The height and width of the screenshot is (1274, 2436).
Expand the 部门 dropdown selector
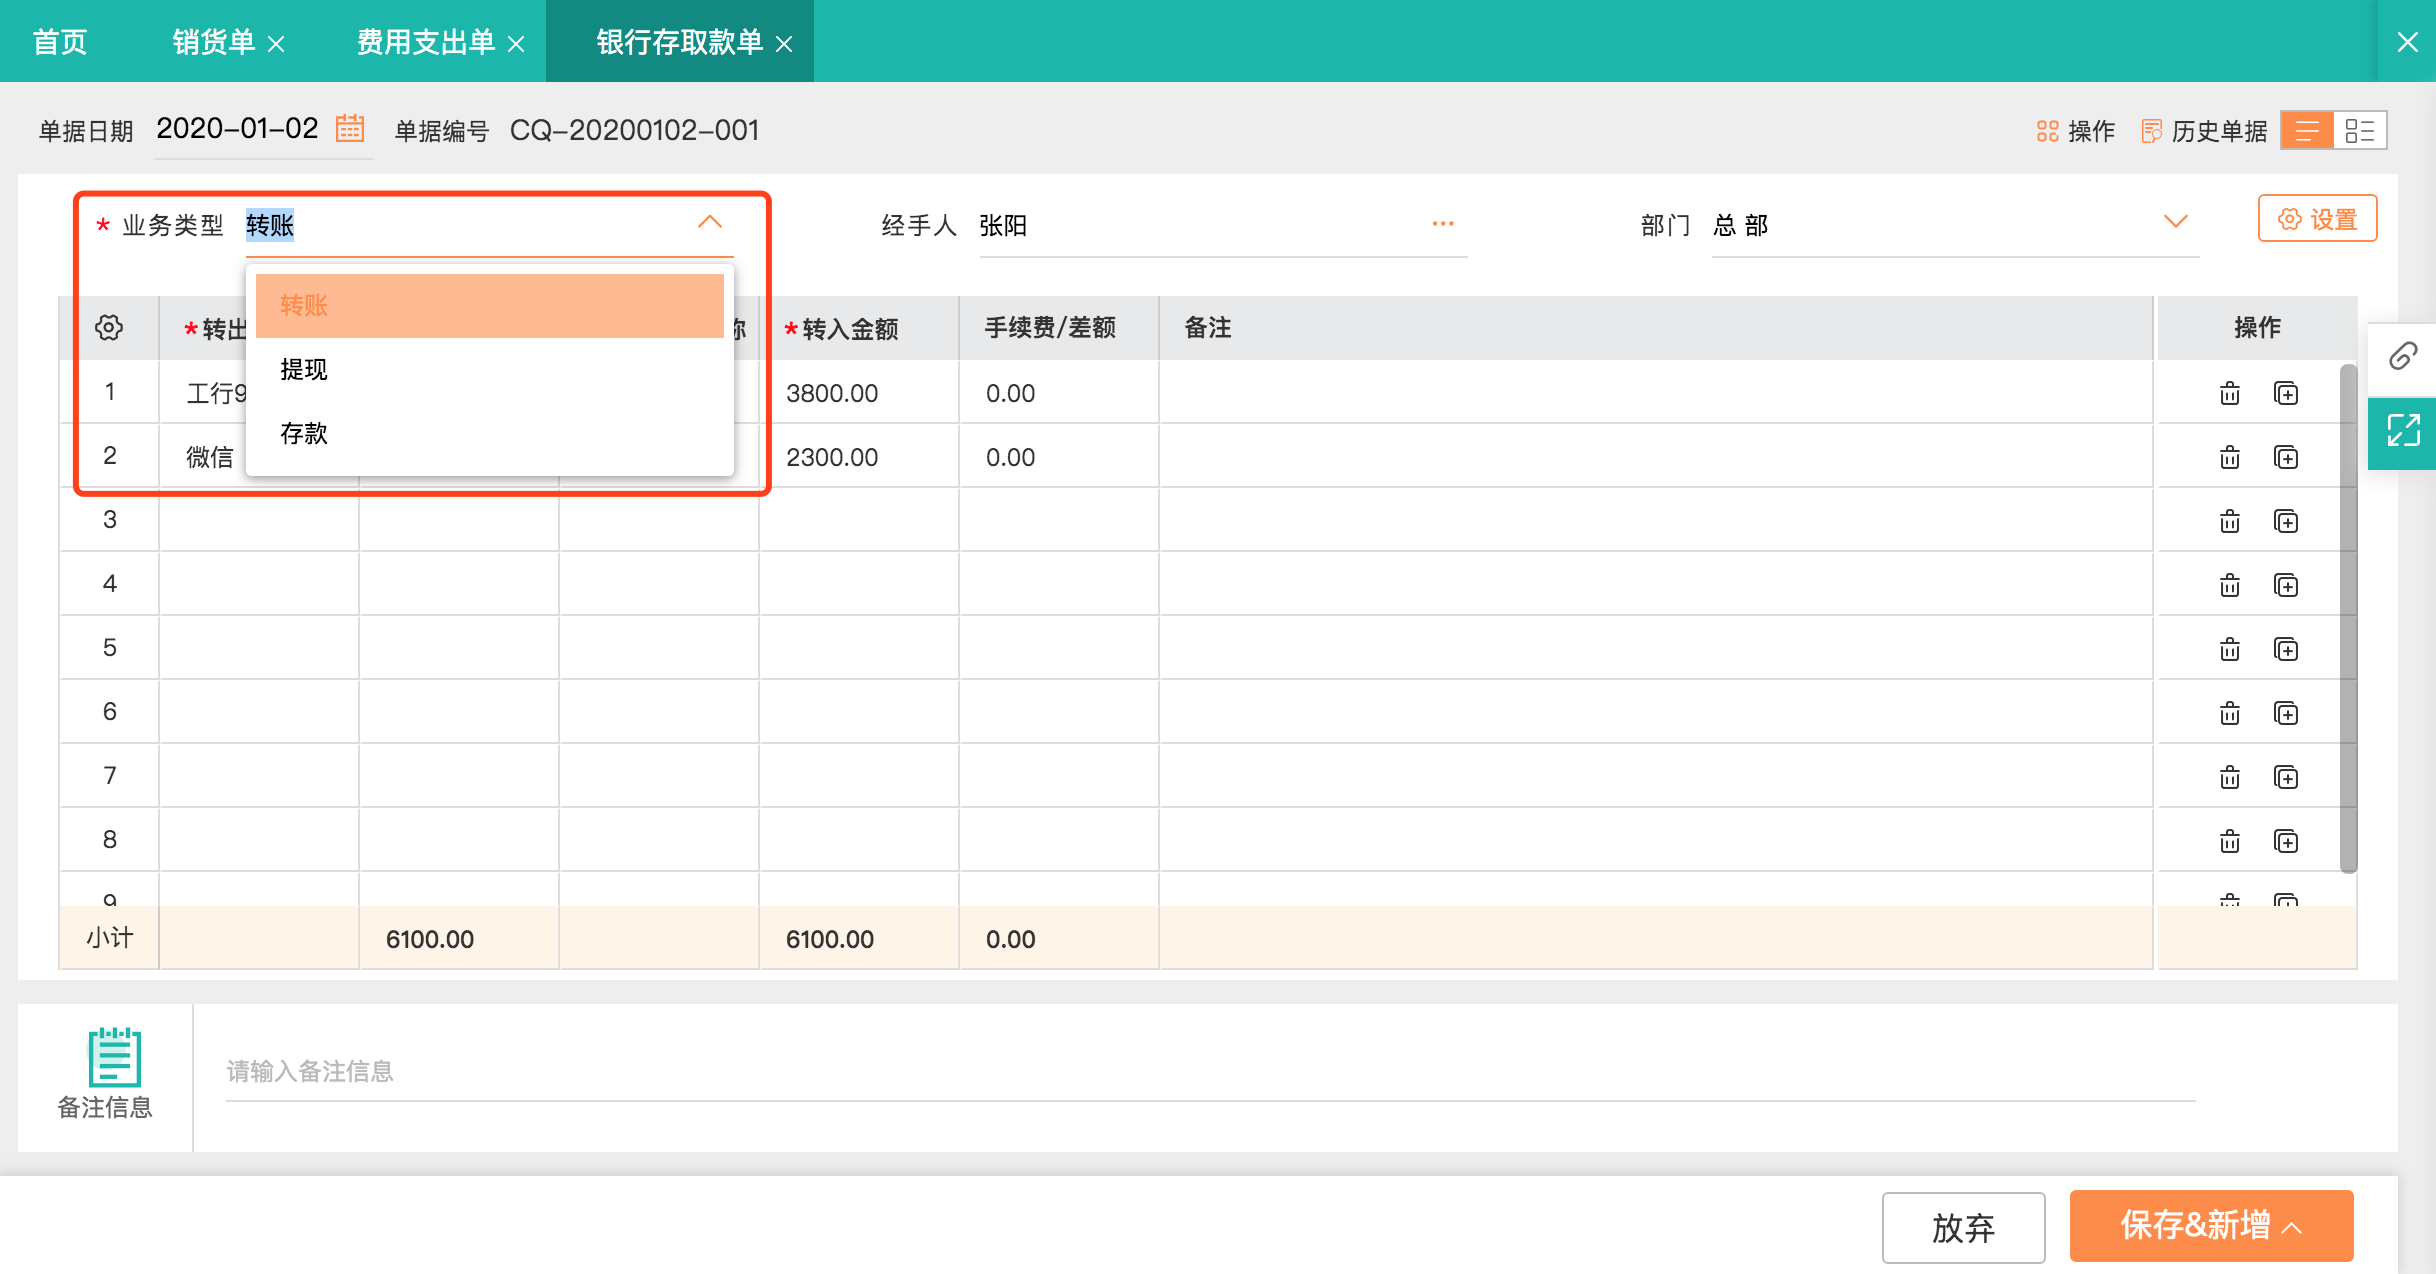(2178, 225)
